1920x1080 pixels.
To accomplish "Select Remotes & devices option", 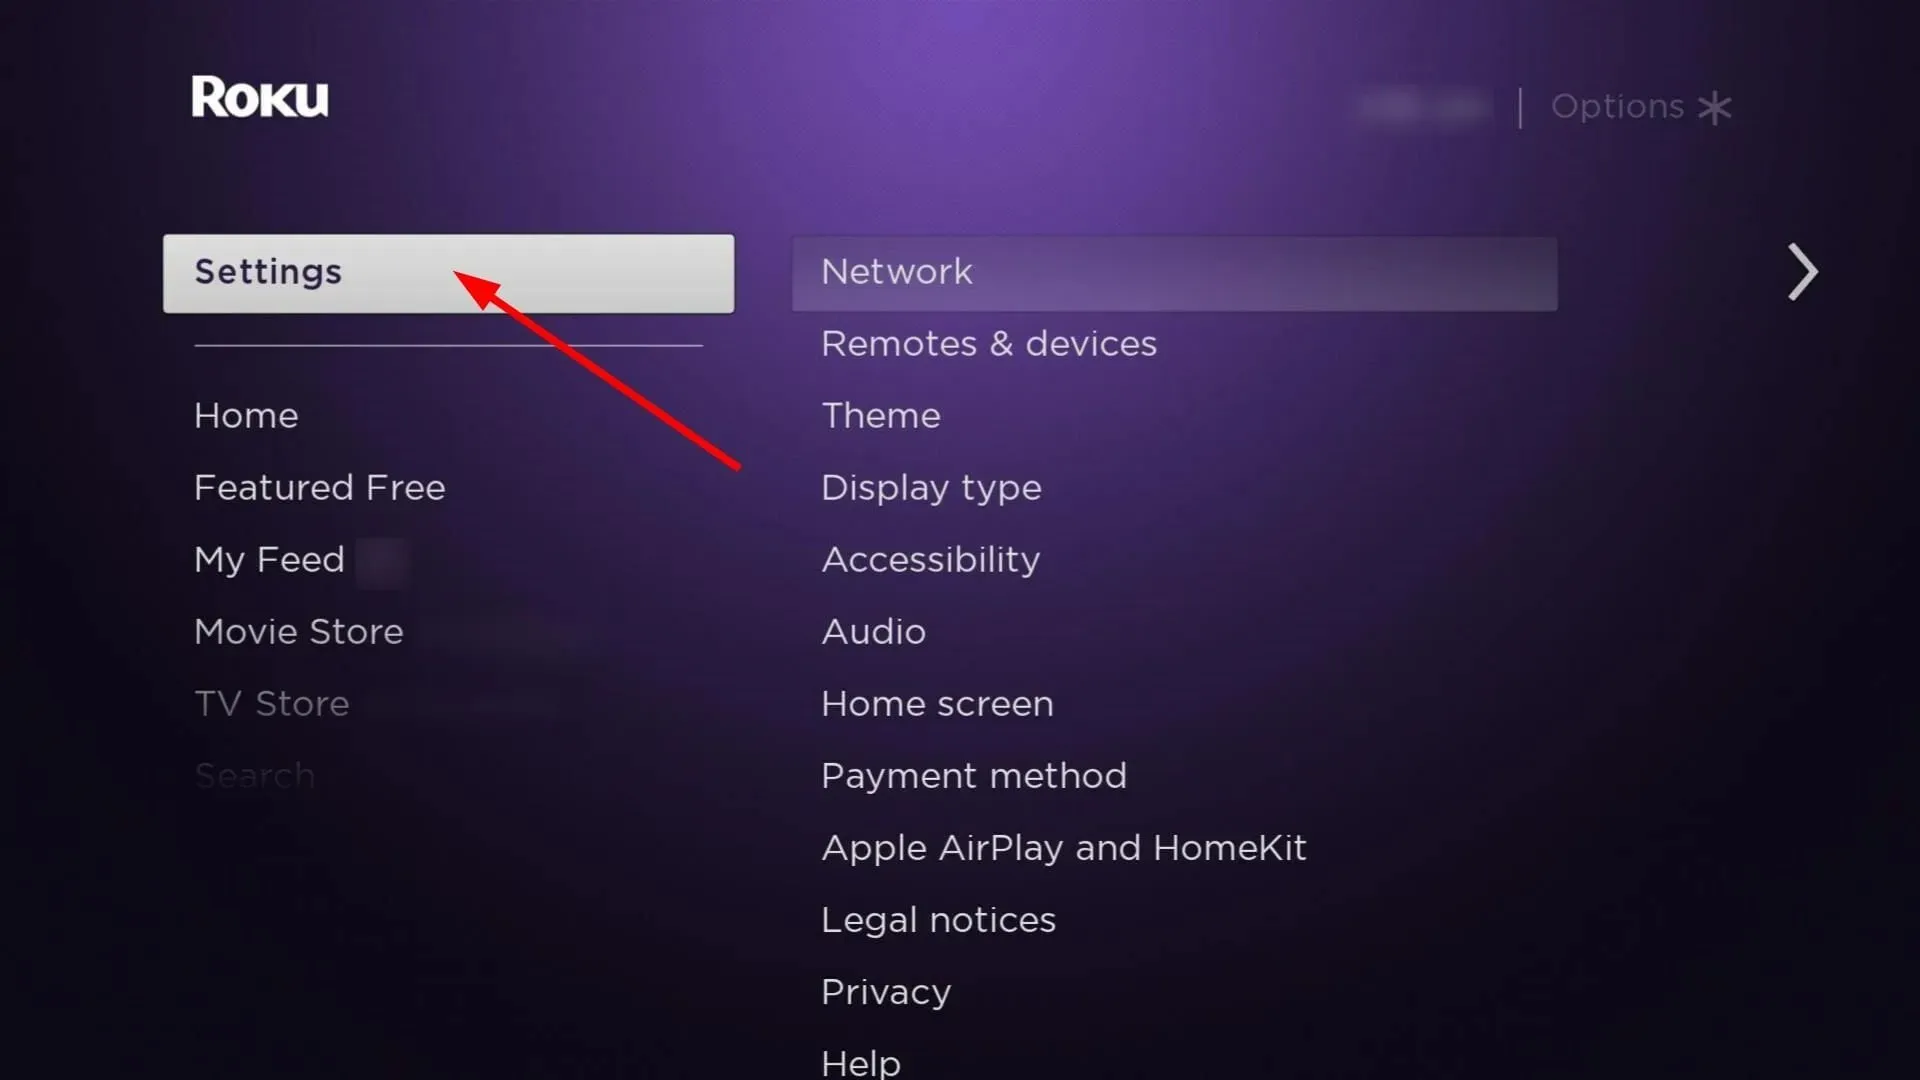I will coord(988,343).
